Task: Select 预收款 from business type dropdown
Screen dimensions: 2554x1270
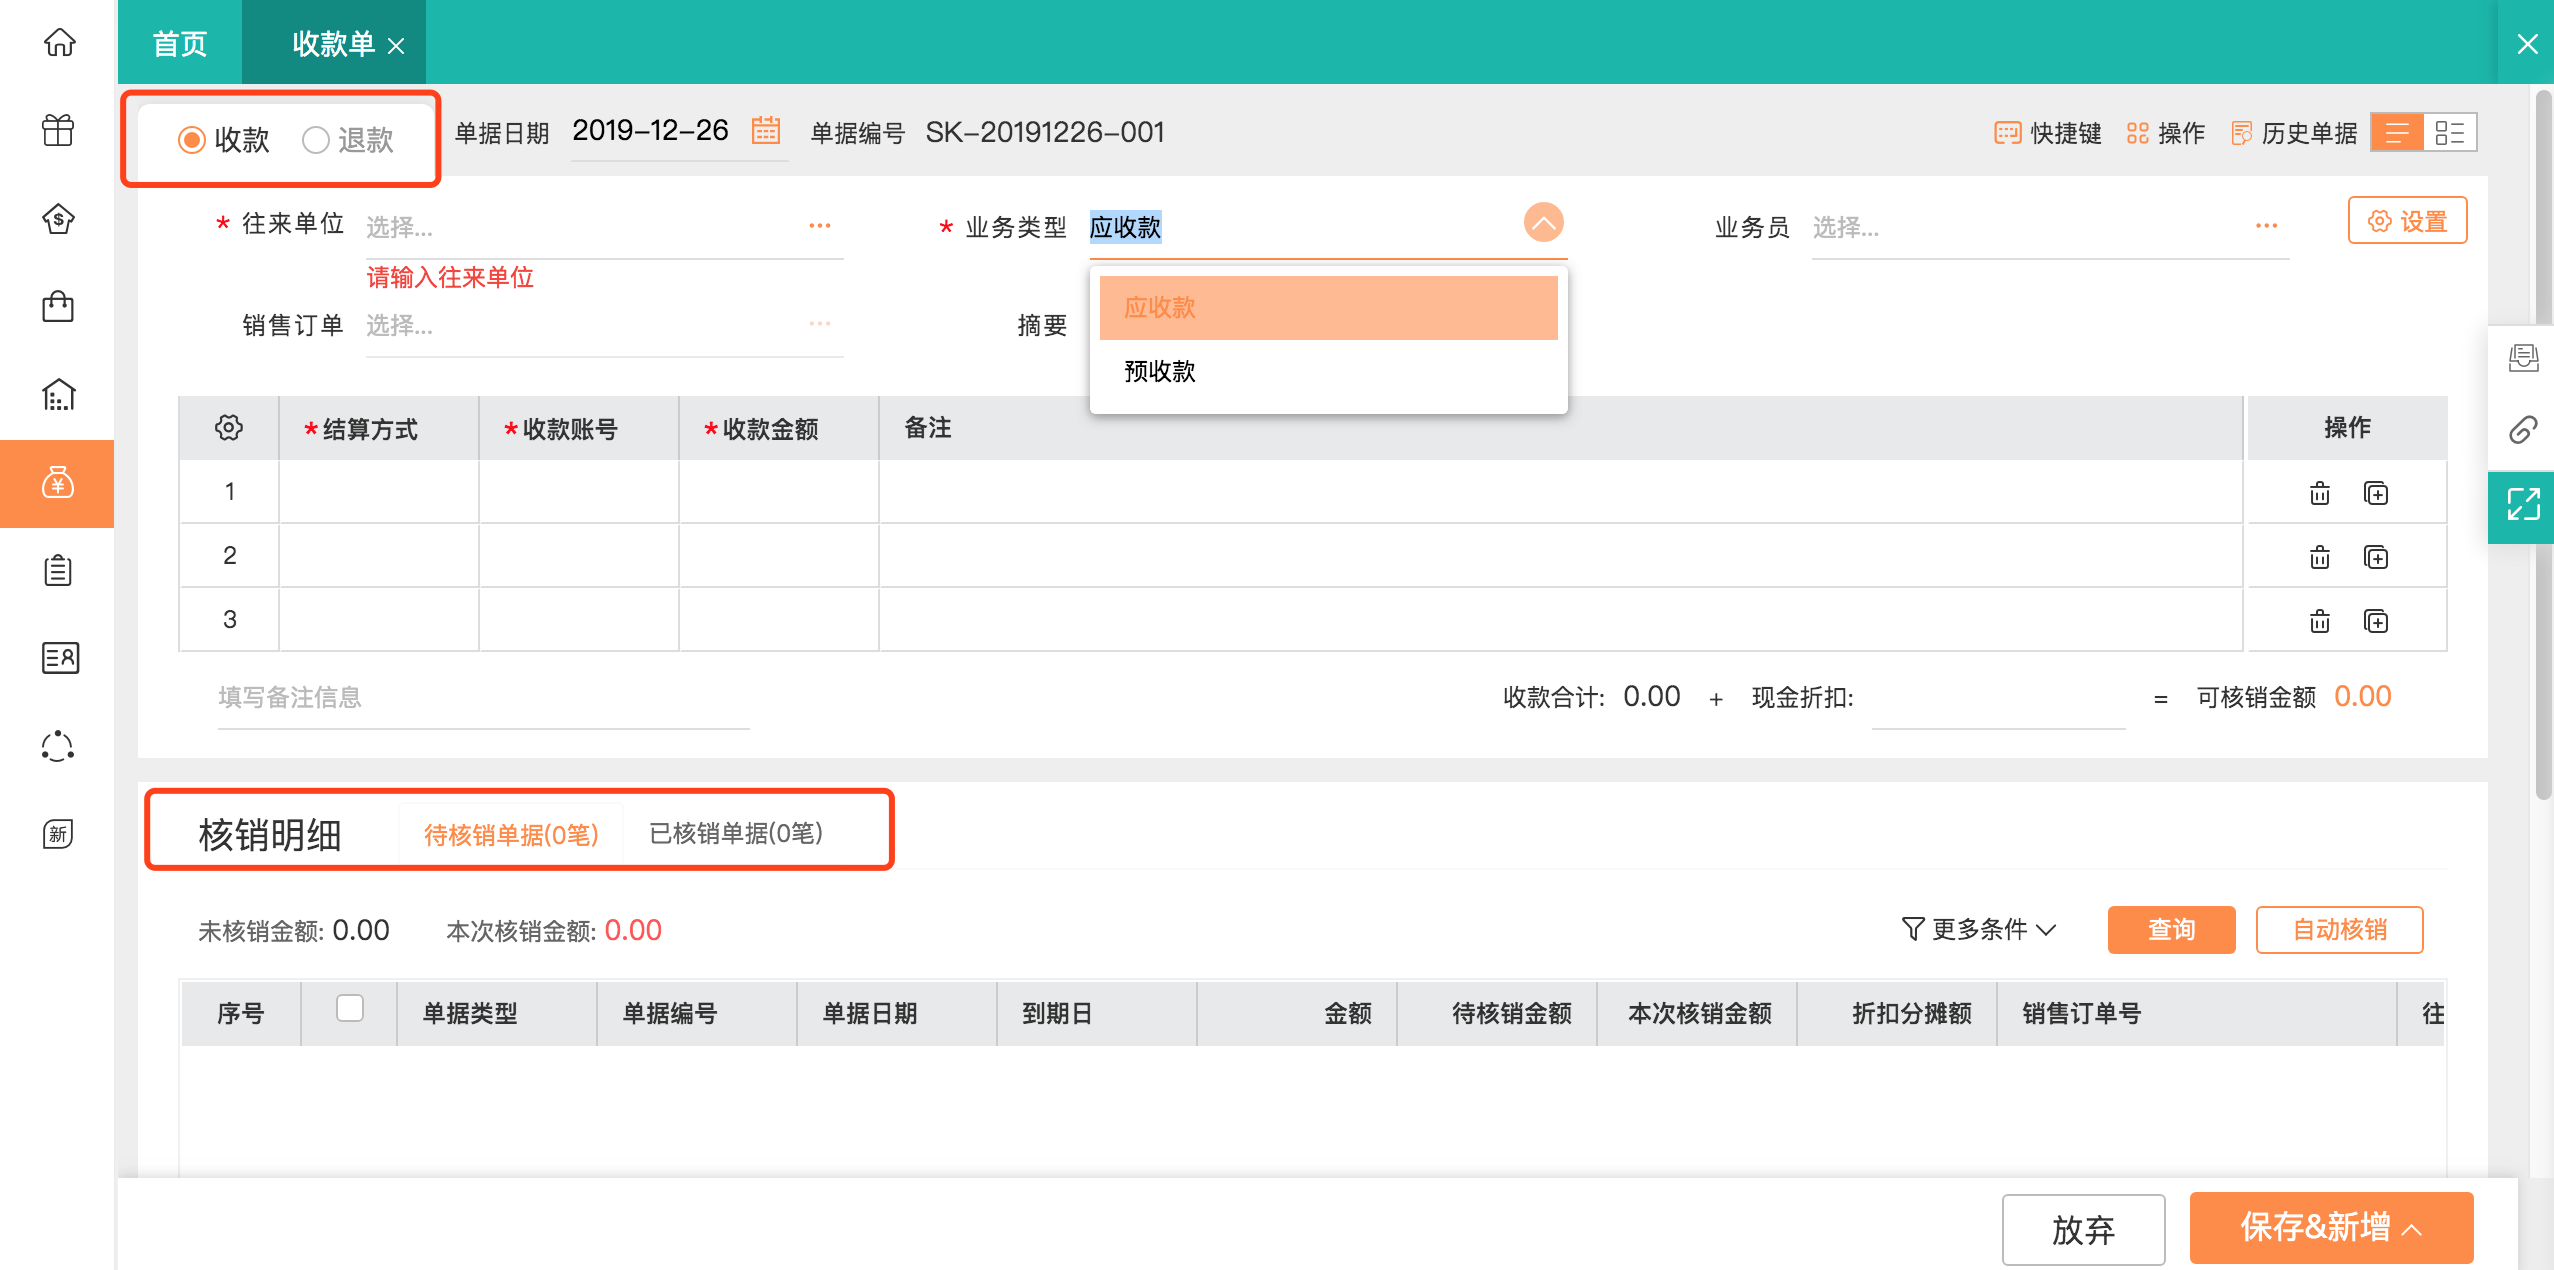Action: [x=1161, y=373]
